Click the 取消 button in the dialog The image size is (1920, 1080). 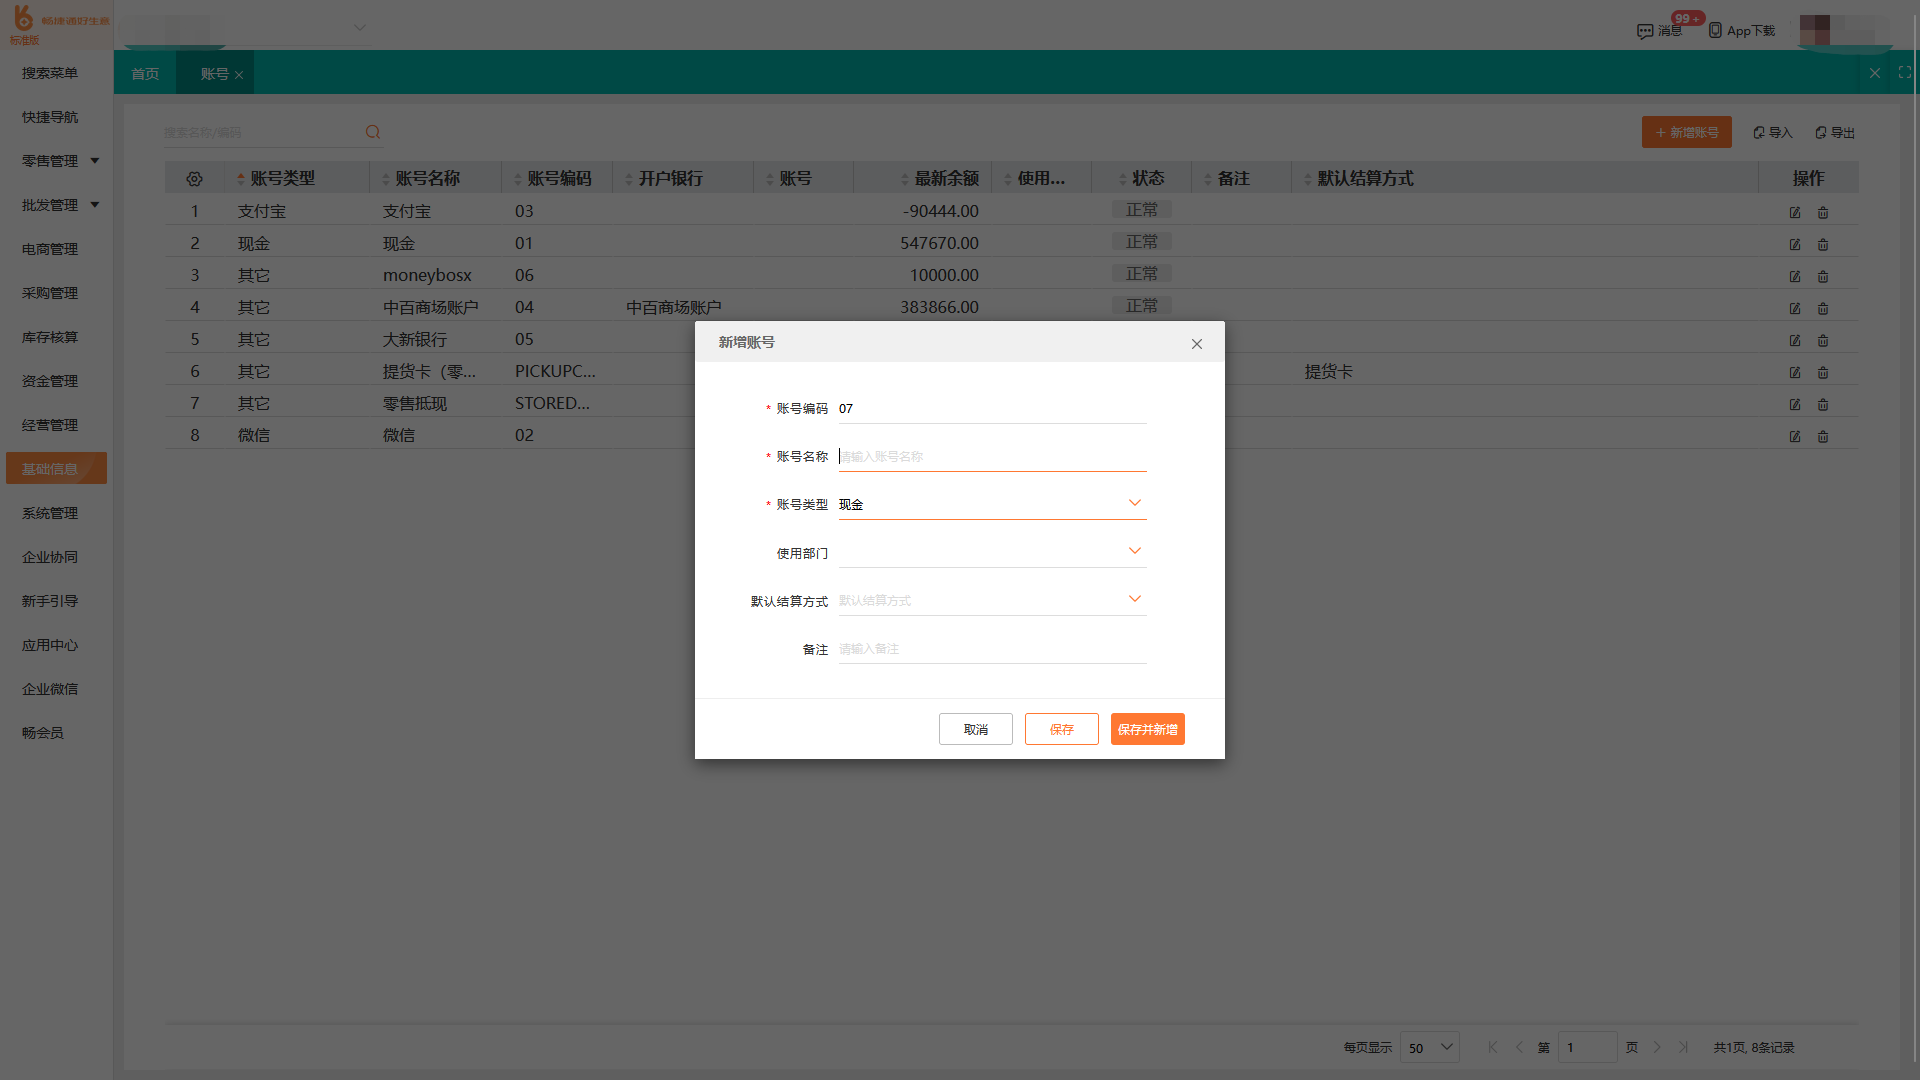(976, 729)
